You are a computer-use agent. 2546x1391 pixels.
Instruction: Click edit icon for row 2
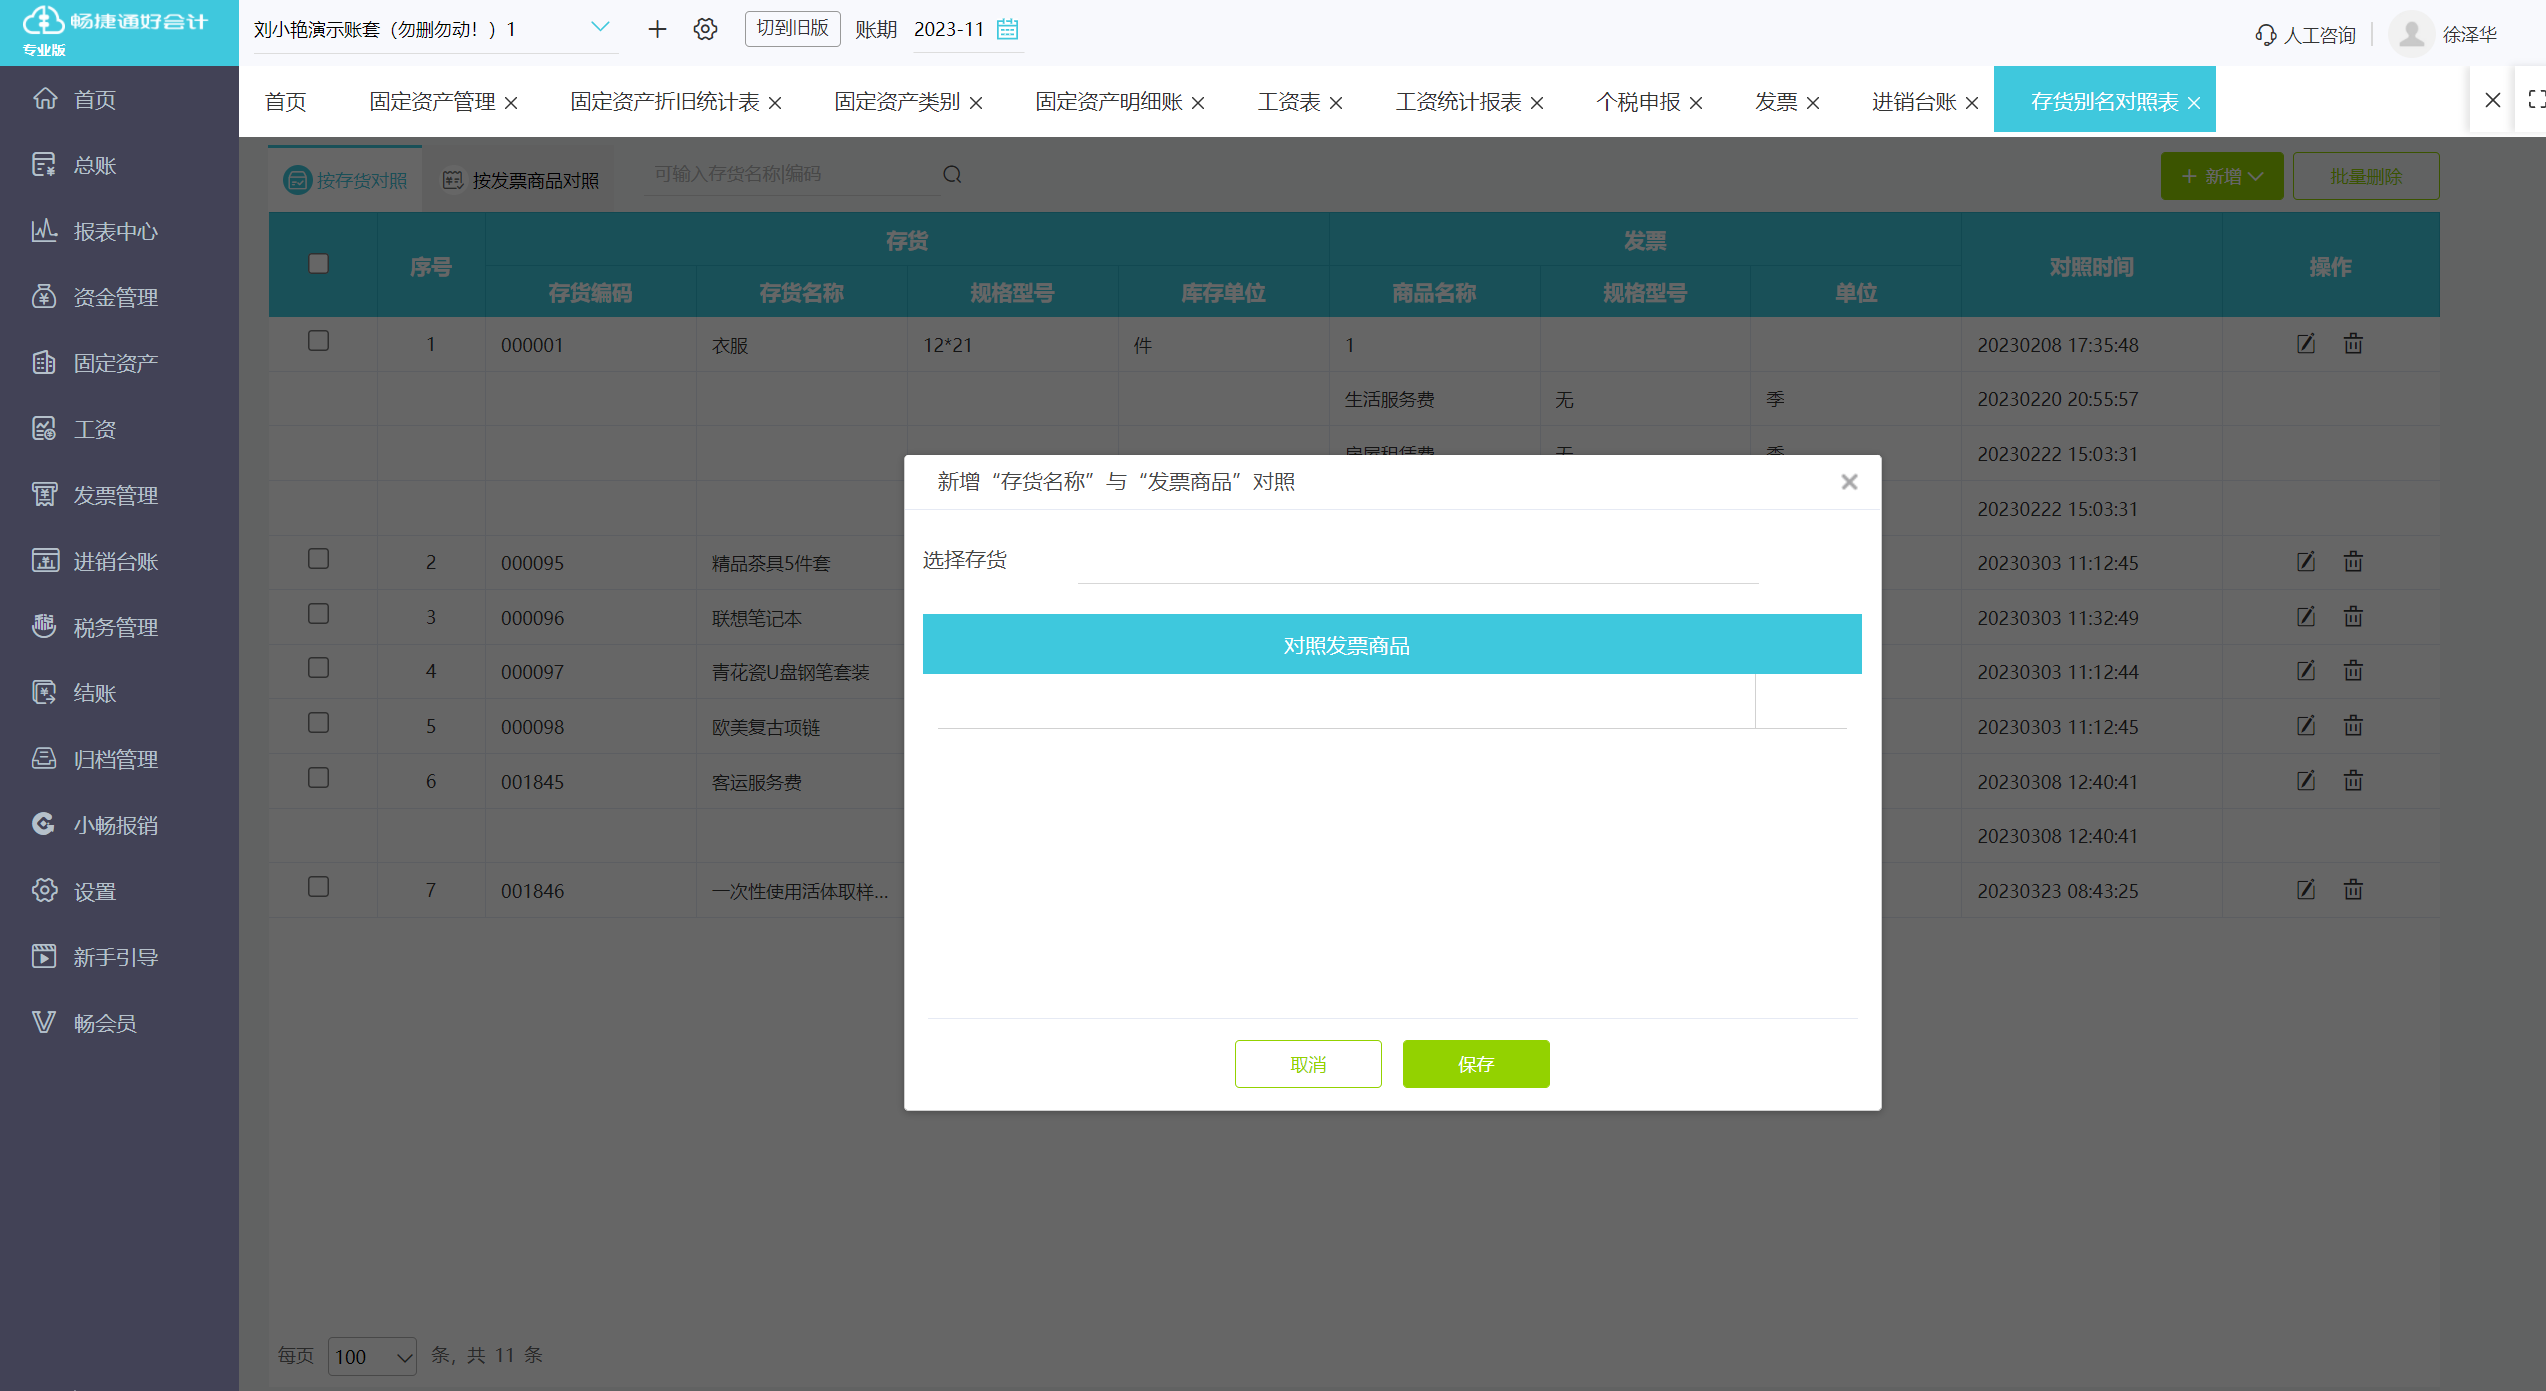point(2306,562)
